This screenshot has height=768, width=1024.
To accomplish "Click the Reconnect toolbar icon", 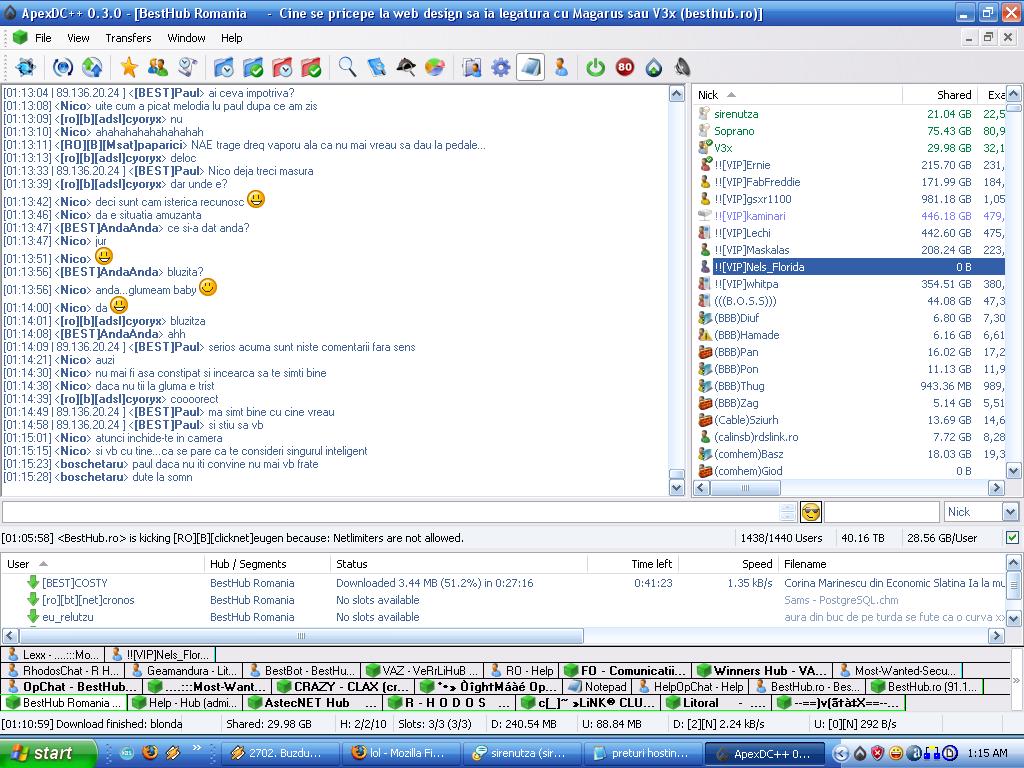I will tap(63, 67).
